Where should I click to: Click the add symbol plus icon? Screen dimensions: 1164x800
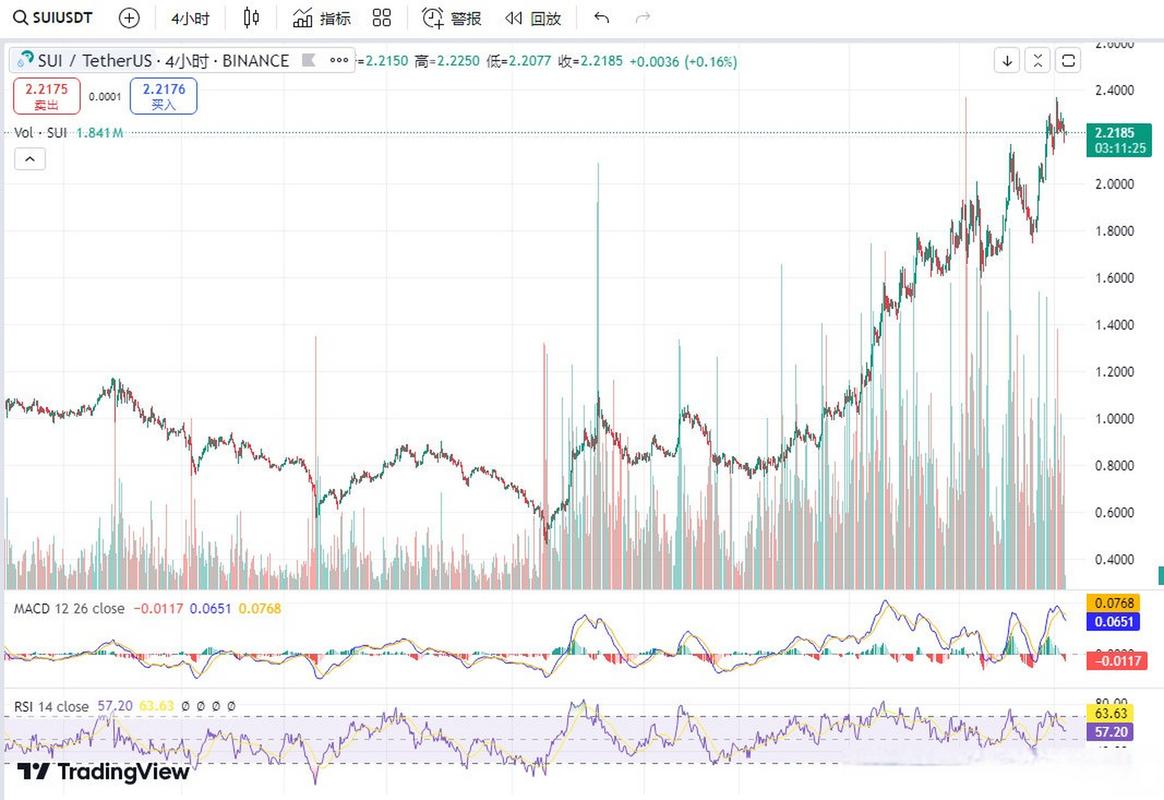129,18
